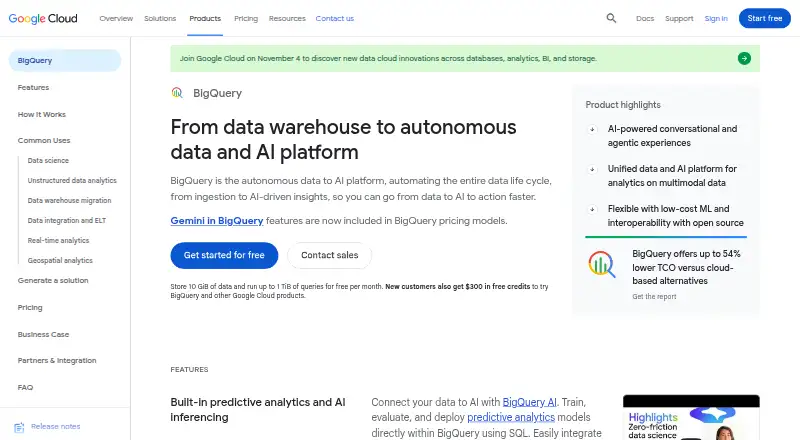Click 'BigQuery offers up to 54% lower TCO' text

(686, 267)
